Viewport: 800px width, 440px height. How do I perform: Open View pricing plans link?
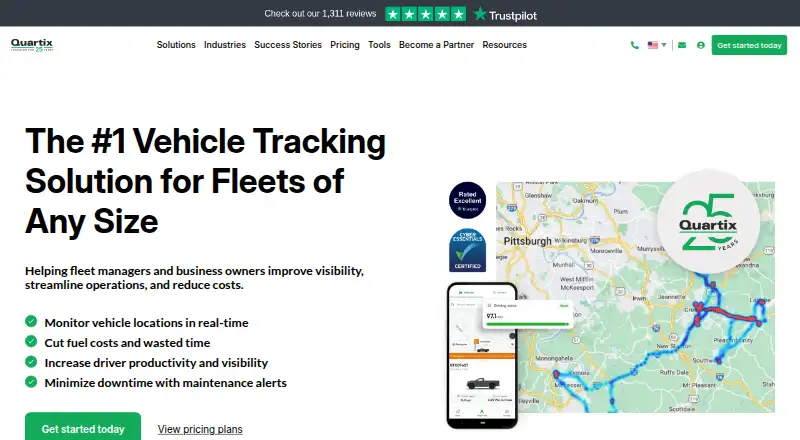(200, 429)
